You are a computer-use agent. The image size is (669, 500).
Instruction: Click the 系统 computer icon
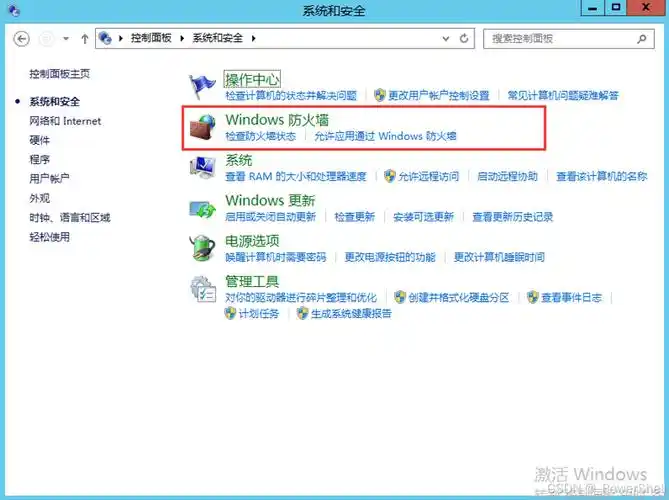tap(203, 167)
